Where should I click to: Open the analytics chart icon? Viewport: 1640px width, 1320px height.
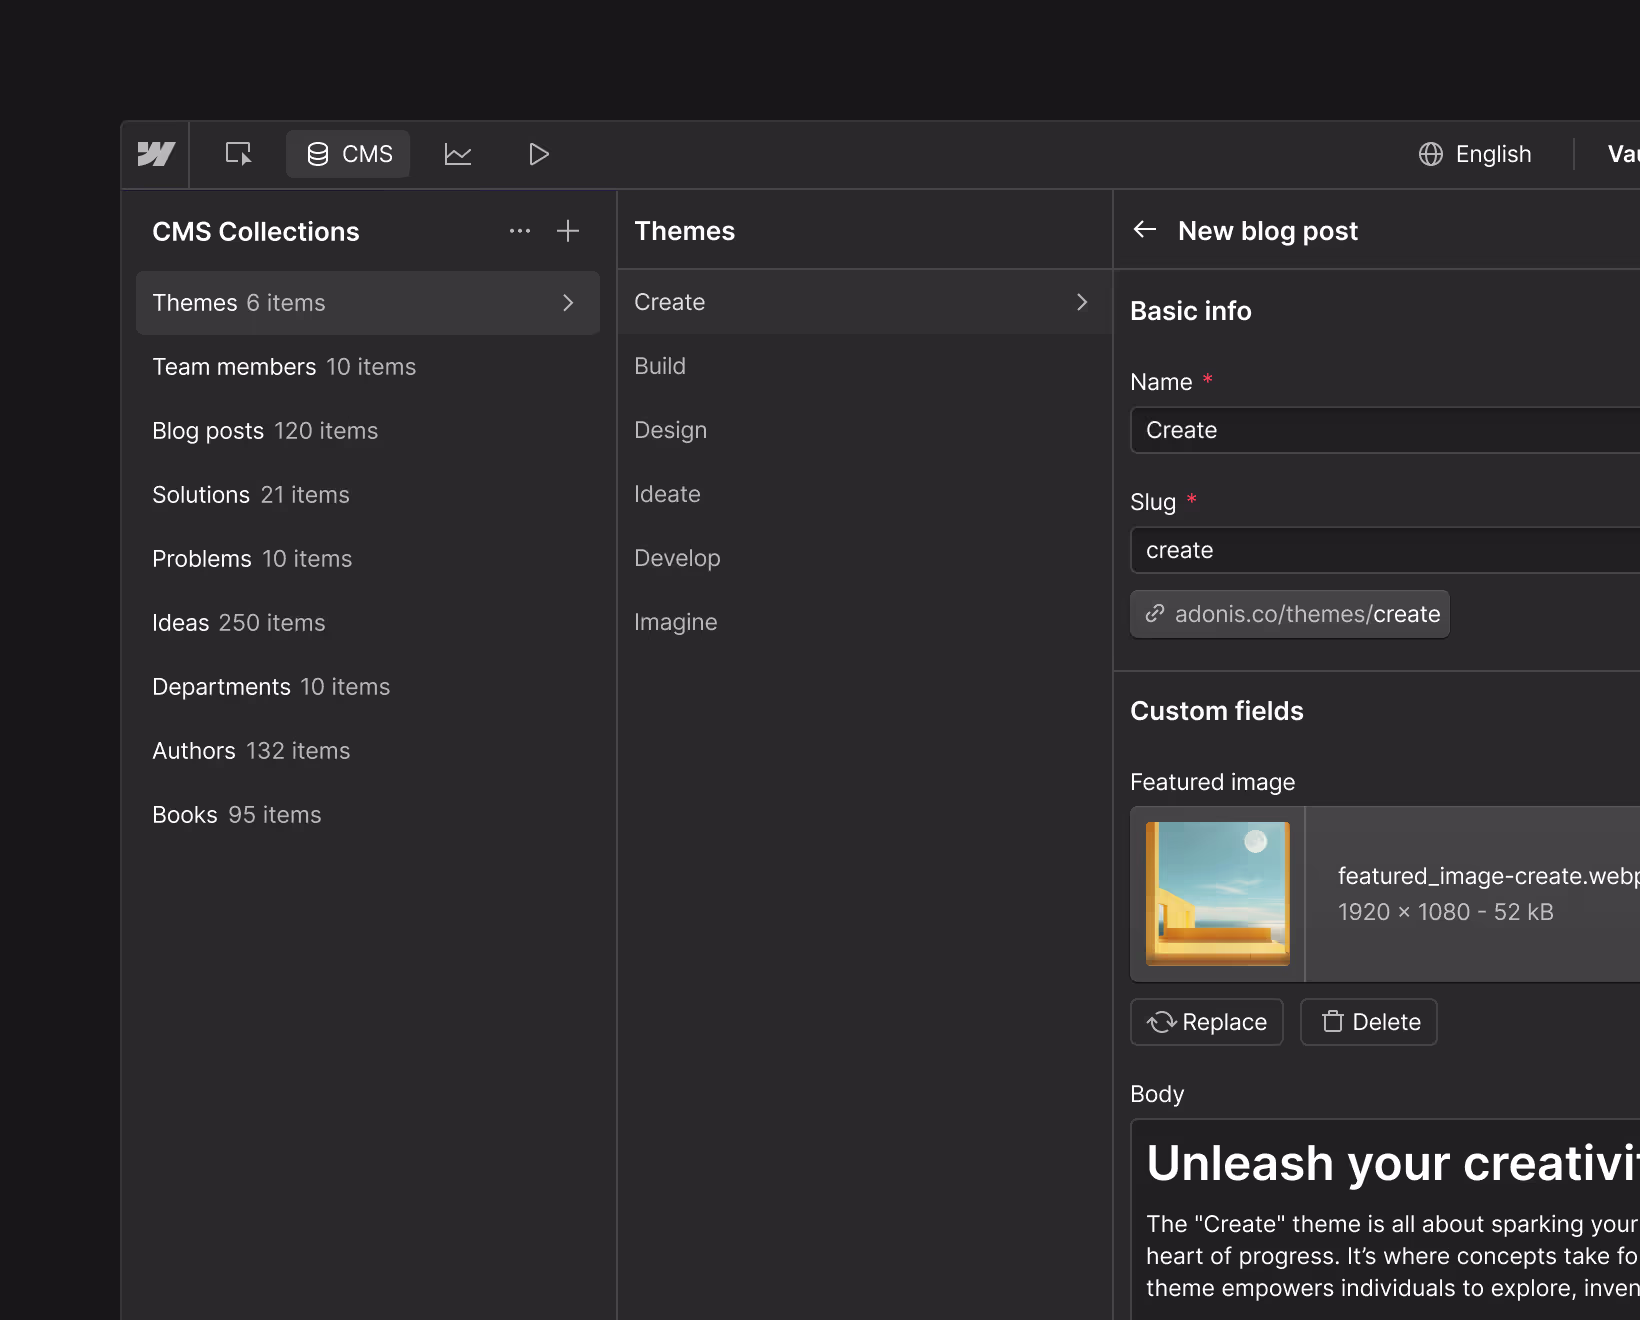click(458, 154)
